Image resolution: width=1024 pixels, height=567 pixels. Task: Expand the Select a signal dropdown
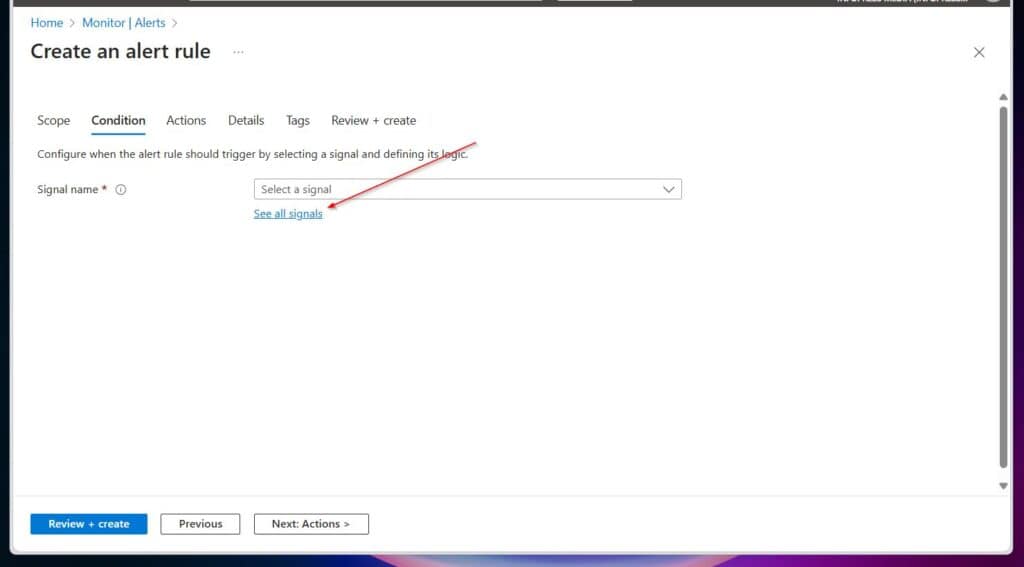point(468,189)
